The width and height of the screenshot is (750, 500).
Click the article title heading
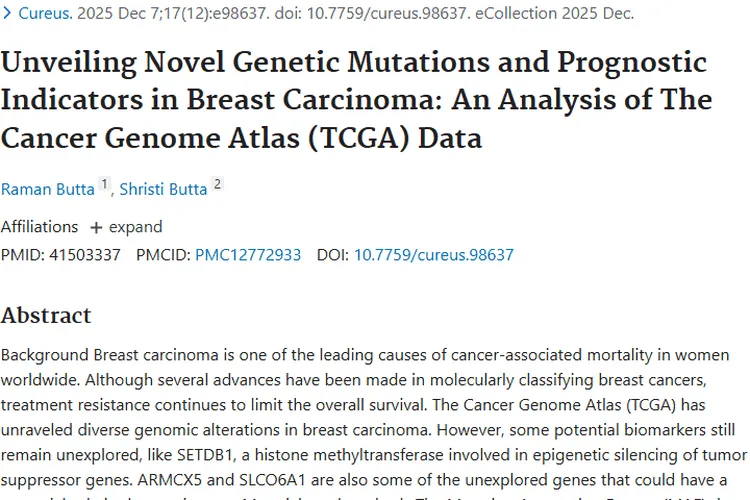point(356,100)
